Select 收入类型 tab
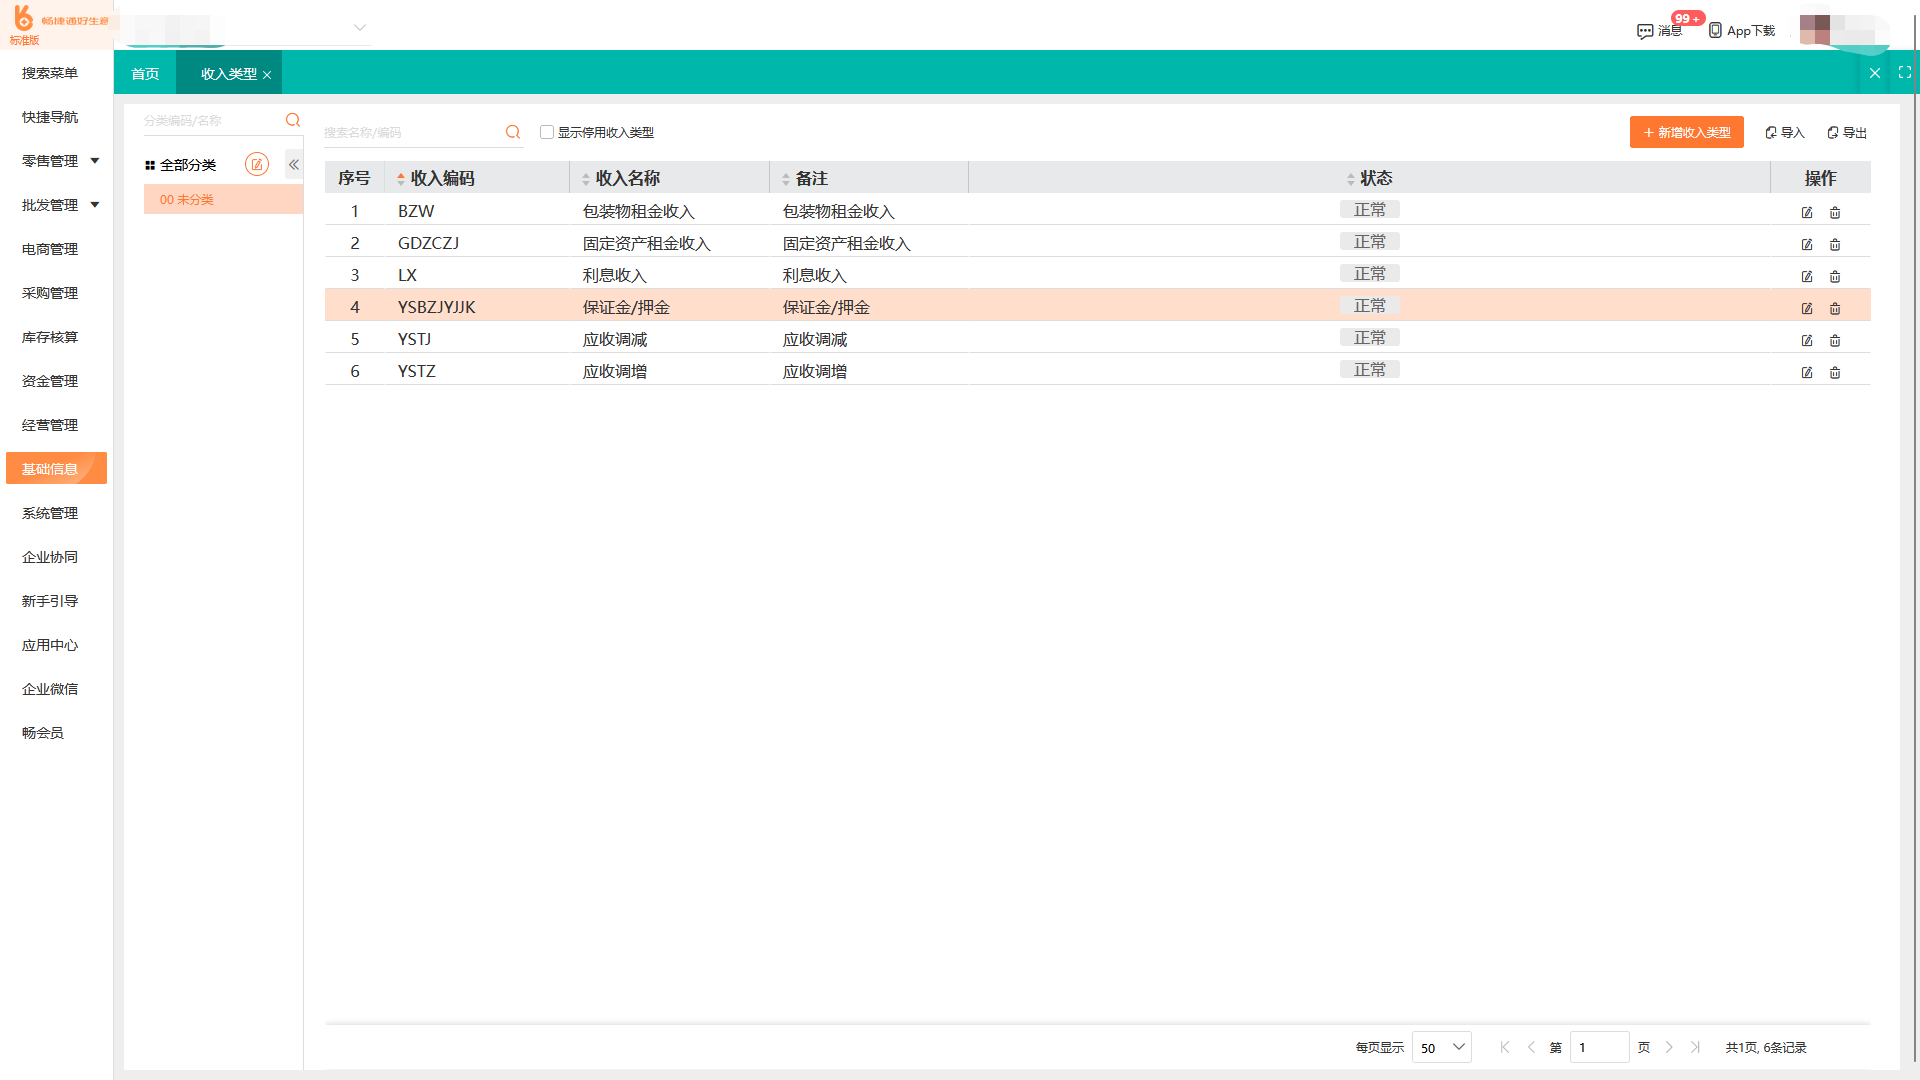The height and width of the screenshot is (1080, 1920). point(229,73)
